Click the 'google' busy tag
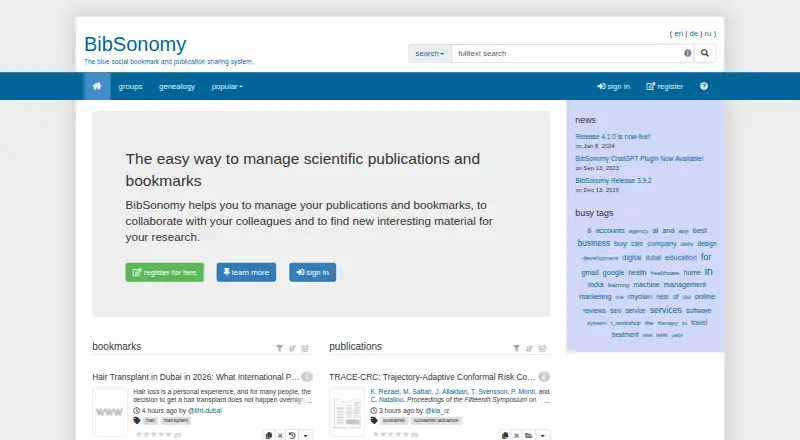This screenshot has width=800, height=440. coord(613,273)
